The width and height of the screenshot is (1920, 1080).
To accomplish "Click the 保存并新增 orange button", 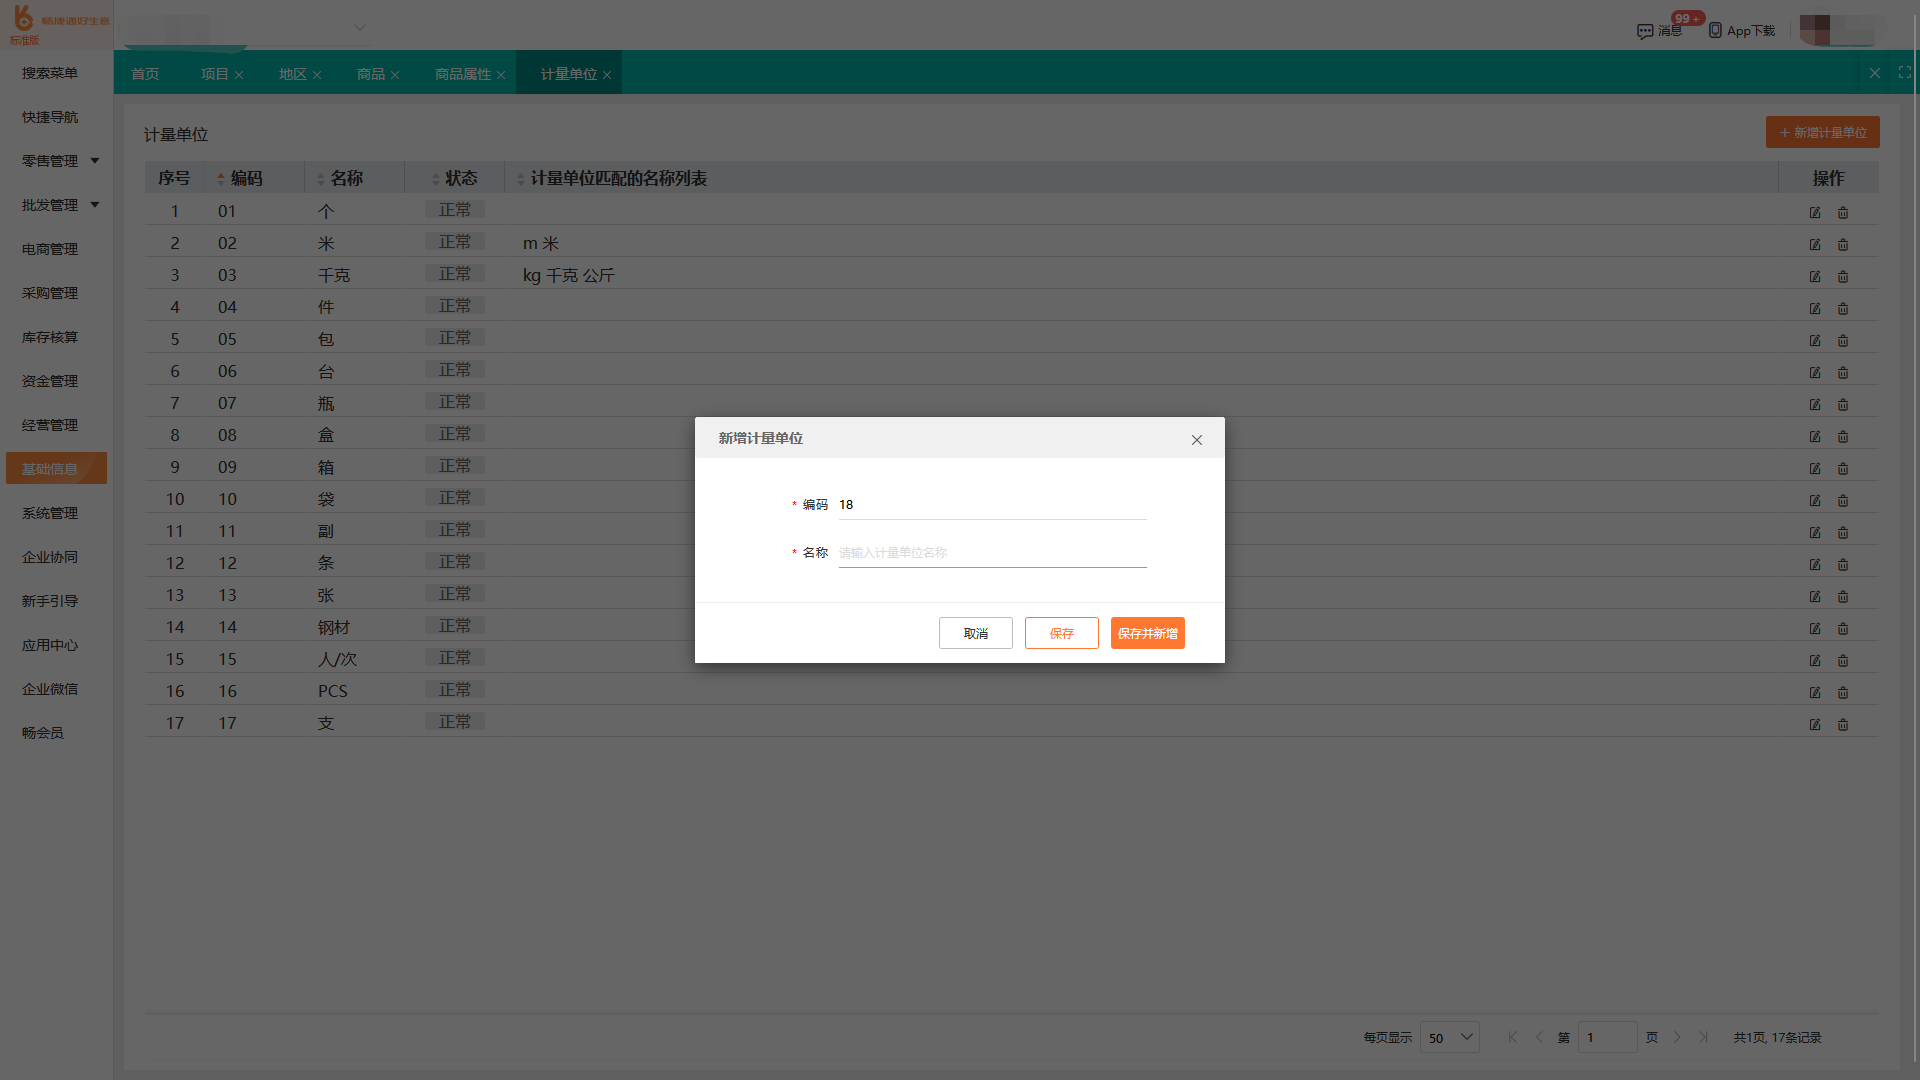I will click(x=1146, y=633).
